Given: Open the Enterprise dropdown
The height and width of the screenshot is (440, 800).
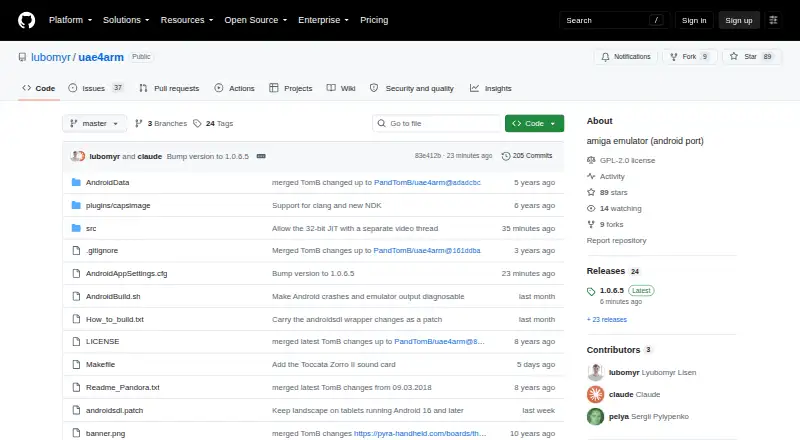Looking at the screenshot, I should 323,20.
